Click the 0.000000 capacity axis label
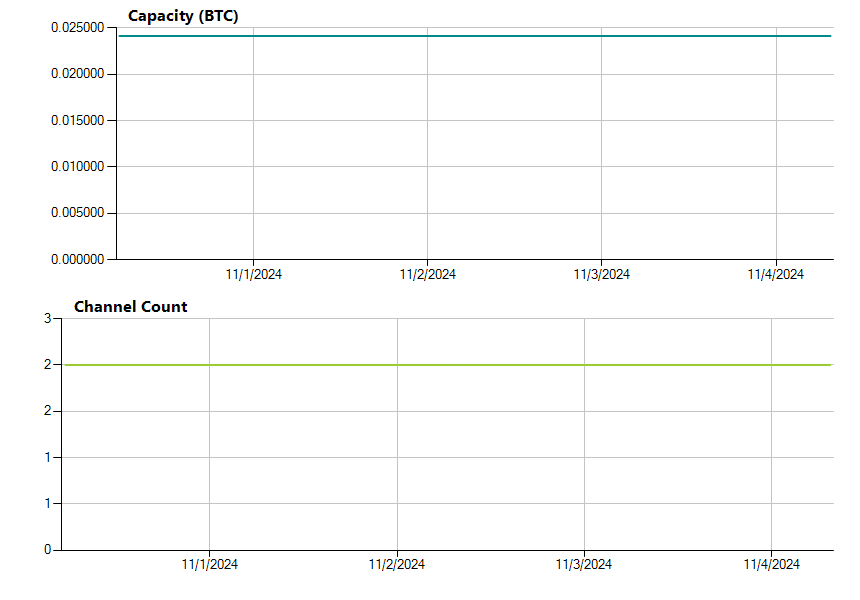This screenshot has height=600, width=860. (x=77, y=259)
